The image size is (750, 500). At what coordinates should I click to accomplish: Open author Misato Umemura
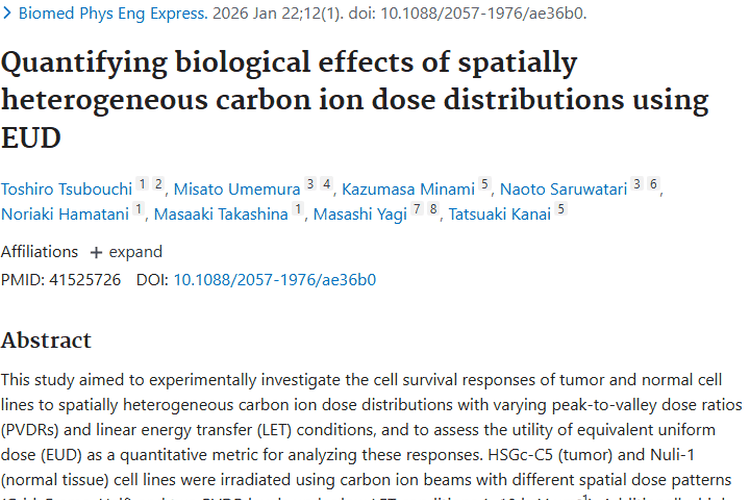click(x=237, y=189)
